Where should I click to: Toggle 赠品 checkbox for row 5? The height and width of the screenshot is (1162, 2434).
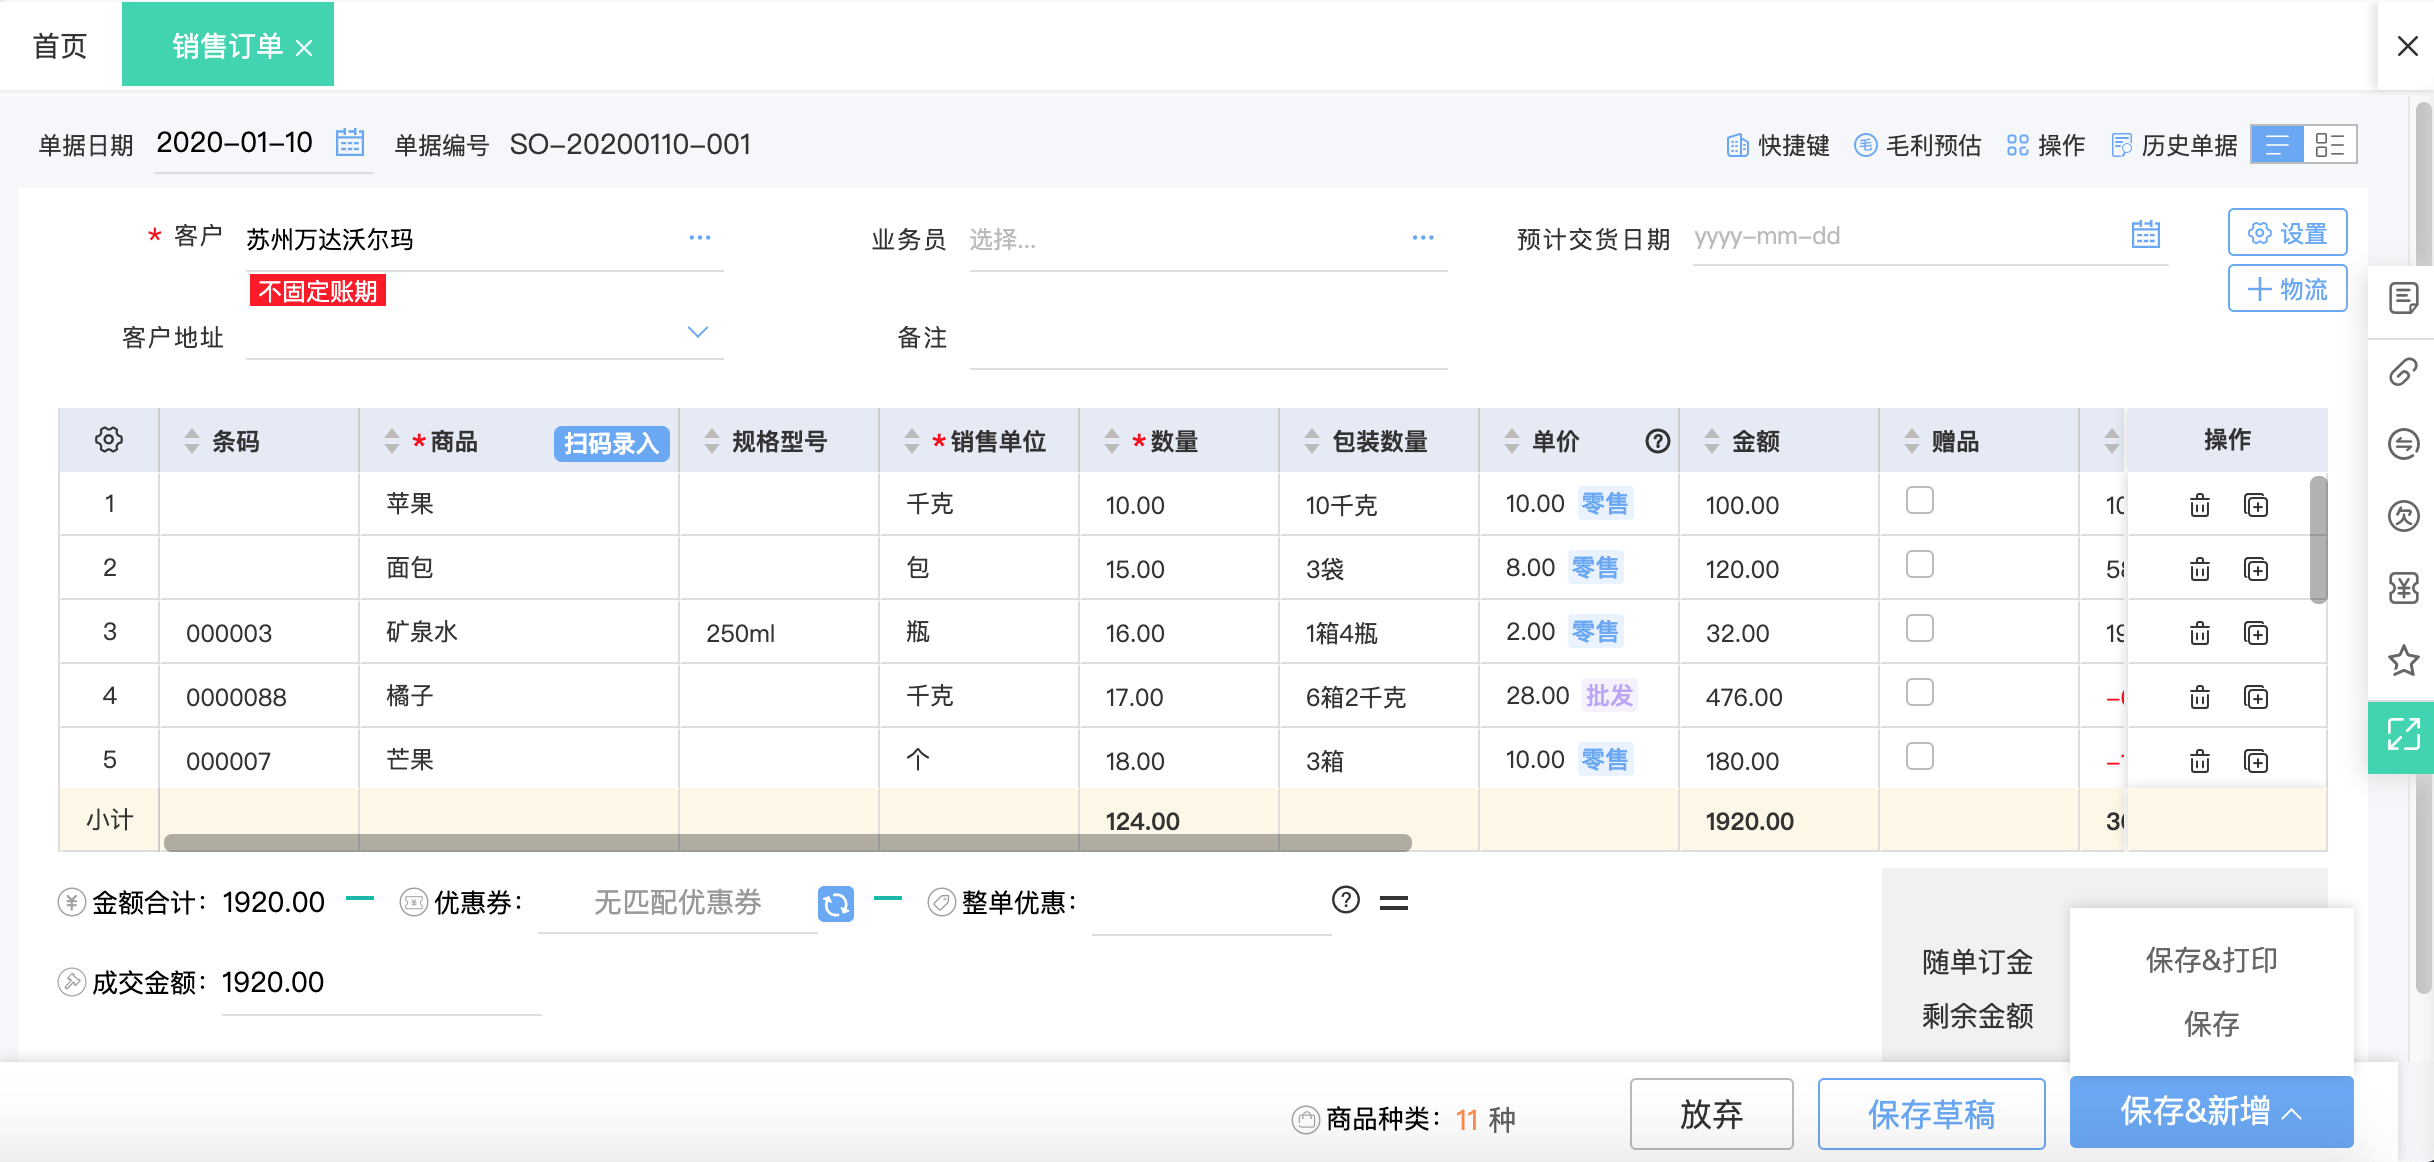[x=1920, y=759]
